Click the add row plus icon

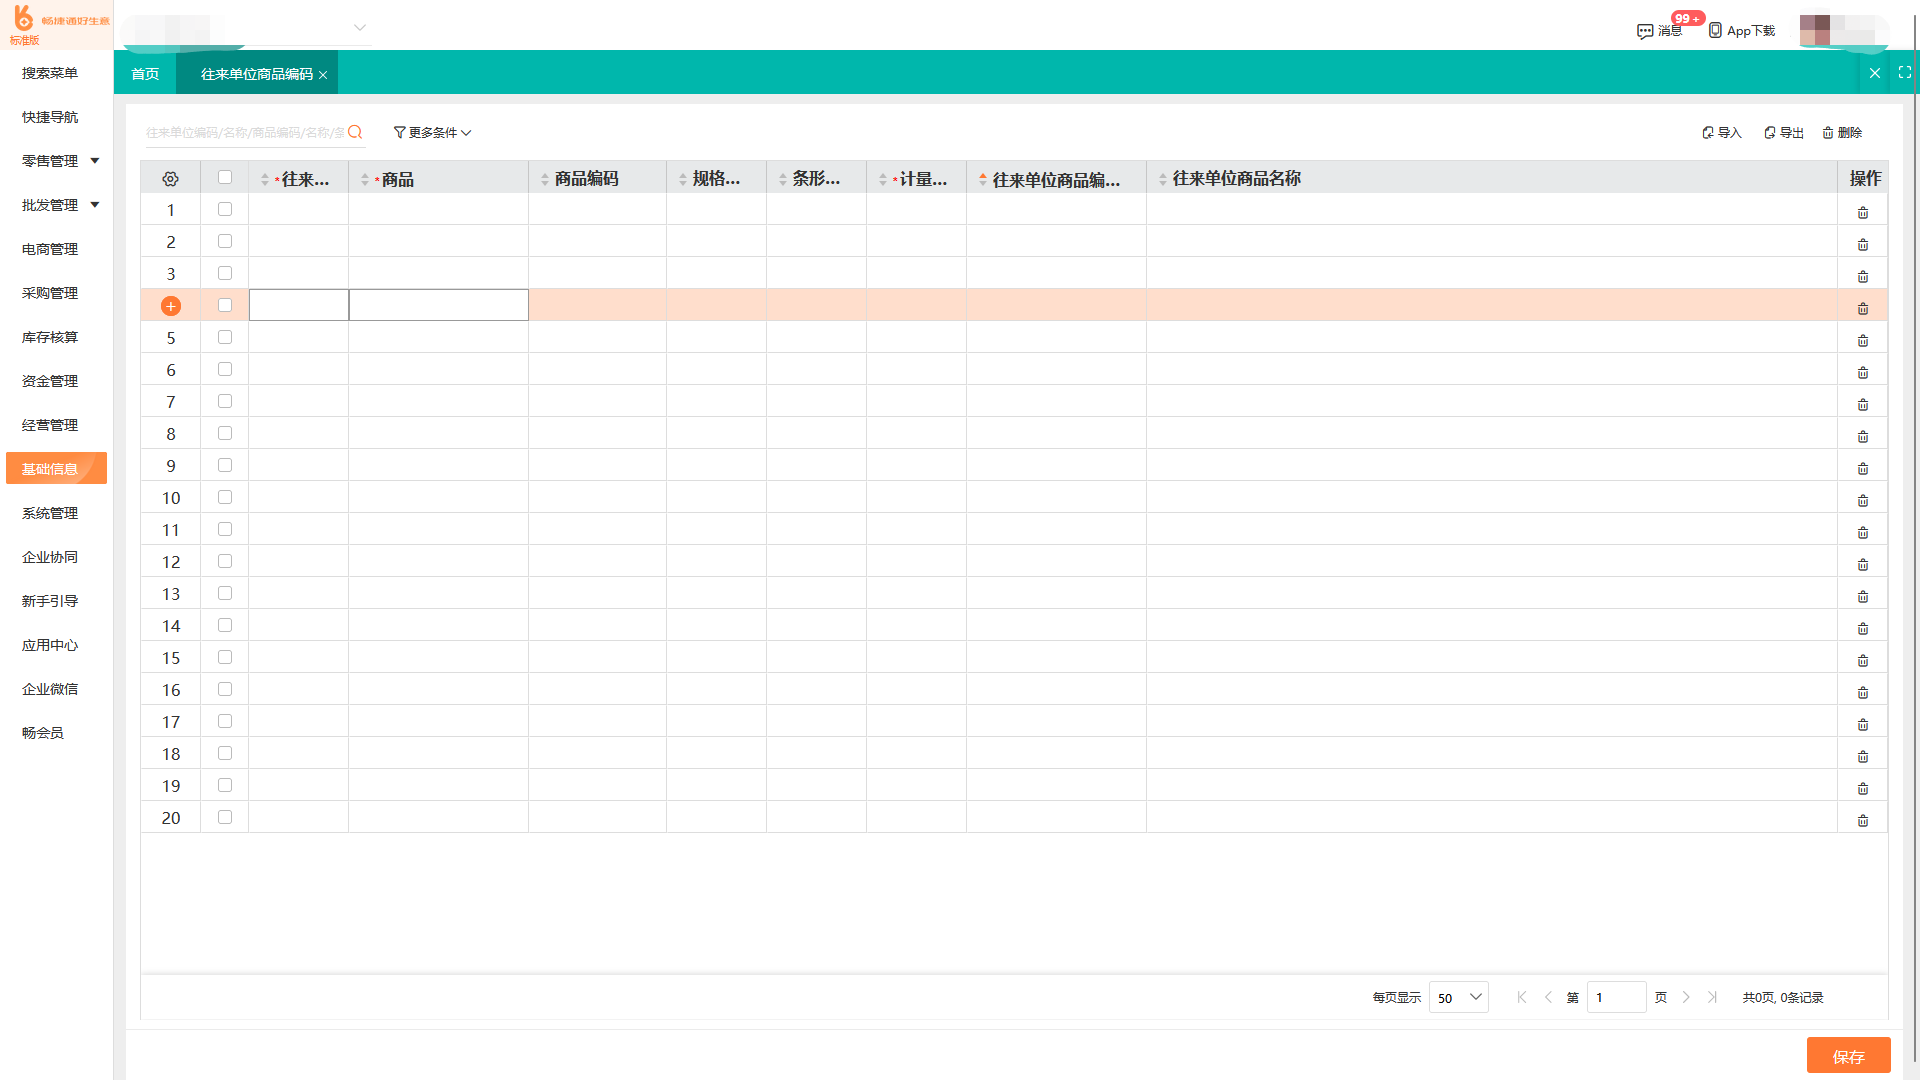[x=171, y=306]
